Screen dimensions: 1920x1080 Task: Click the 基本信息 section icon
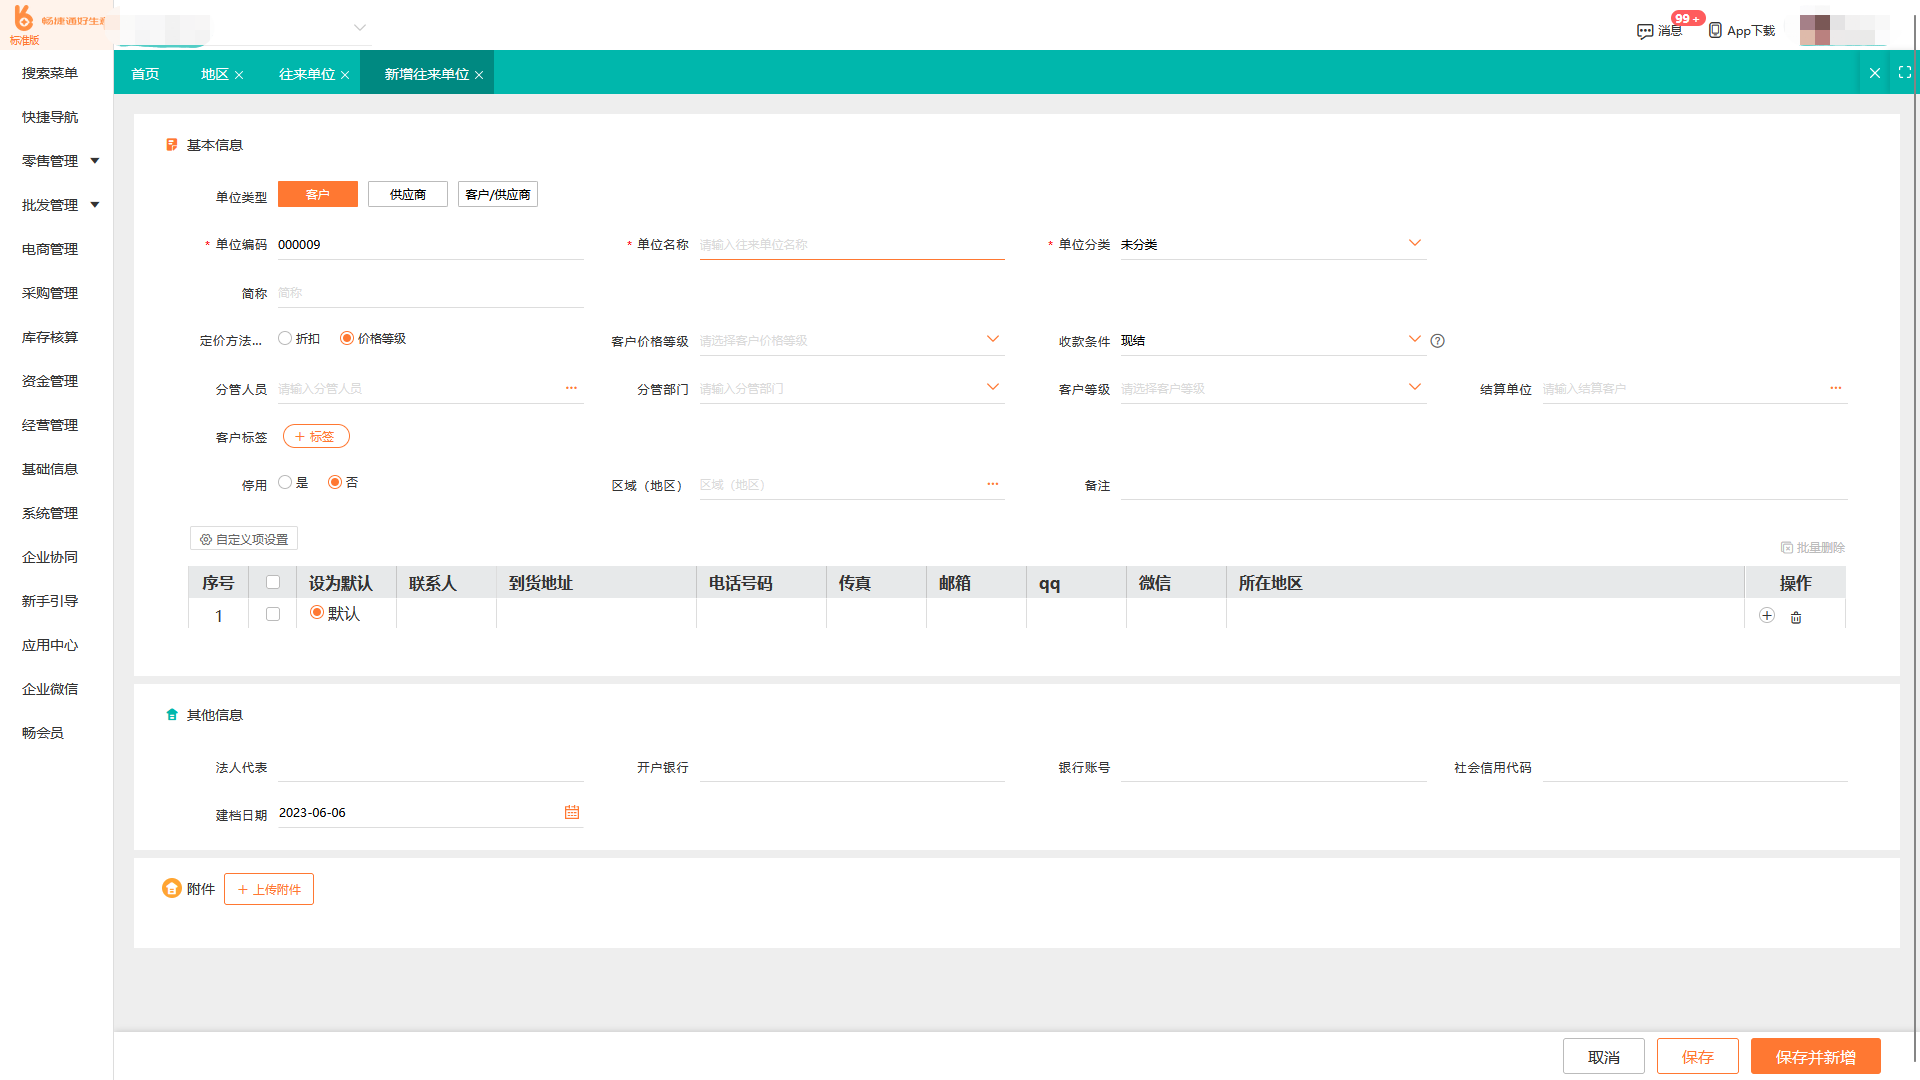(171, 144)
